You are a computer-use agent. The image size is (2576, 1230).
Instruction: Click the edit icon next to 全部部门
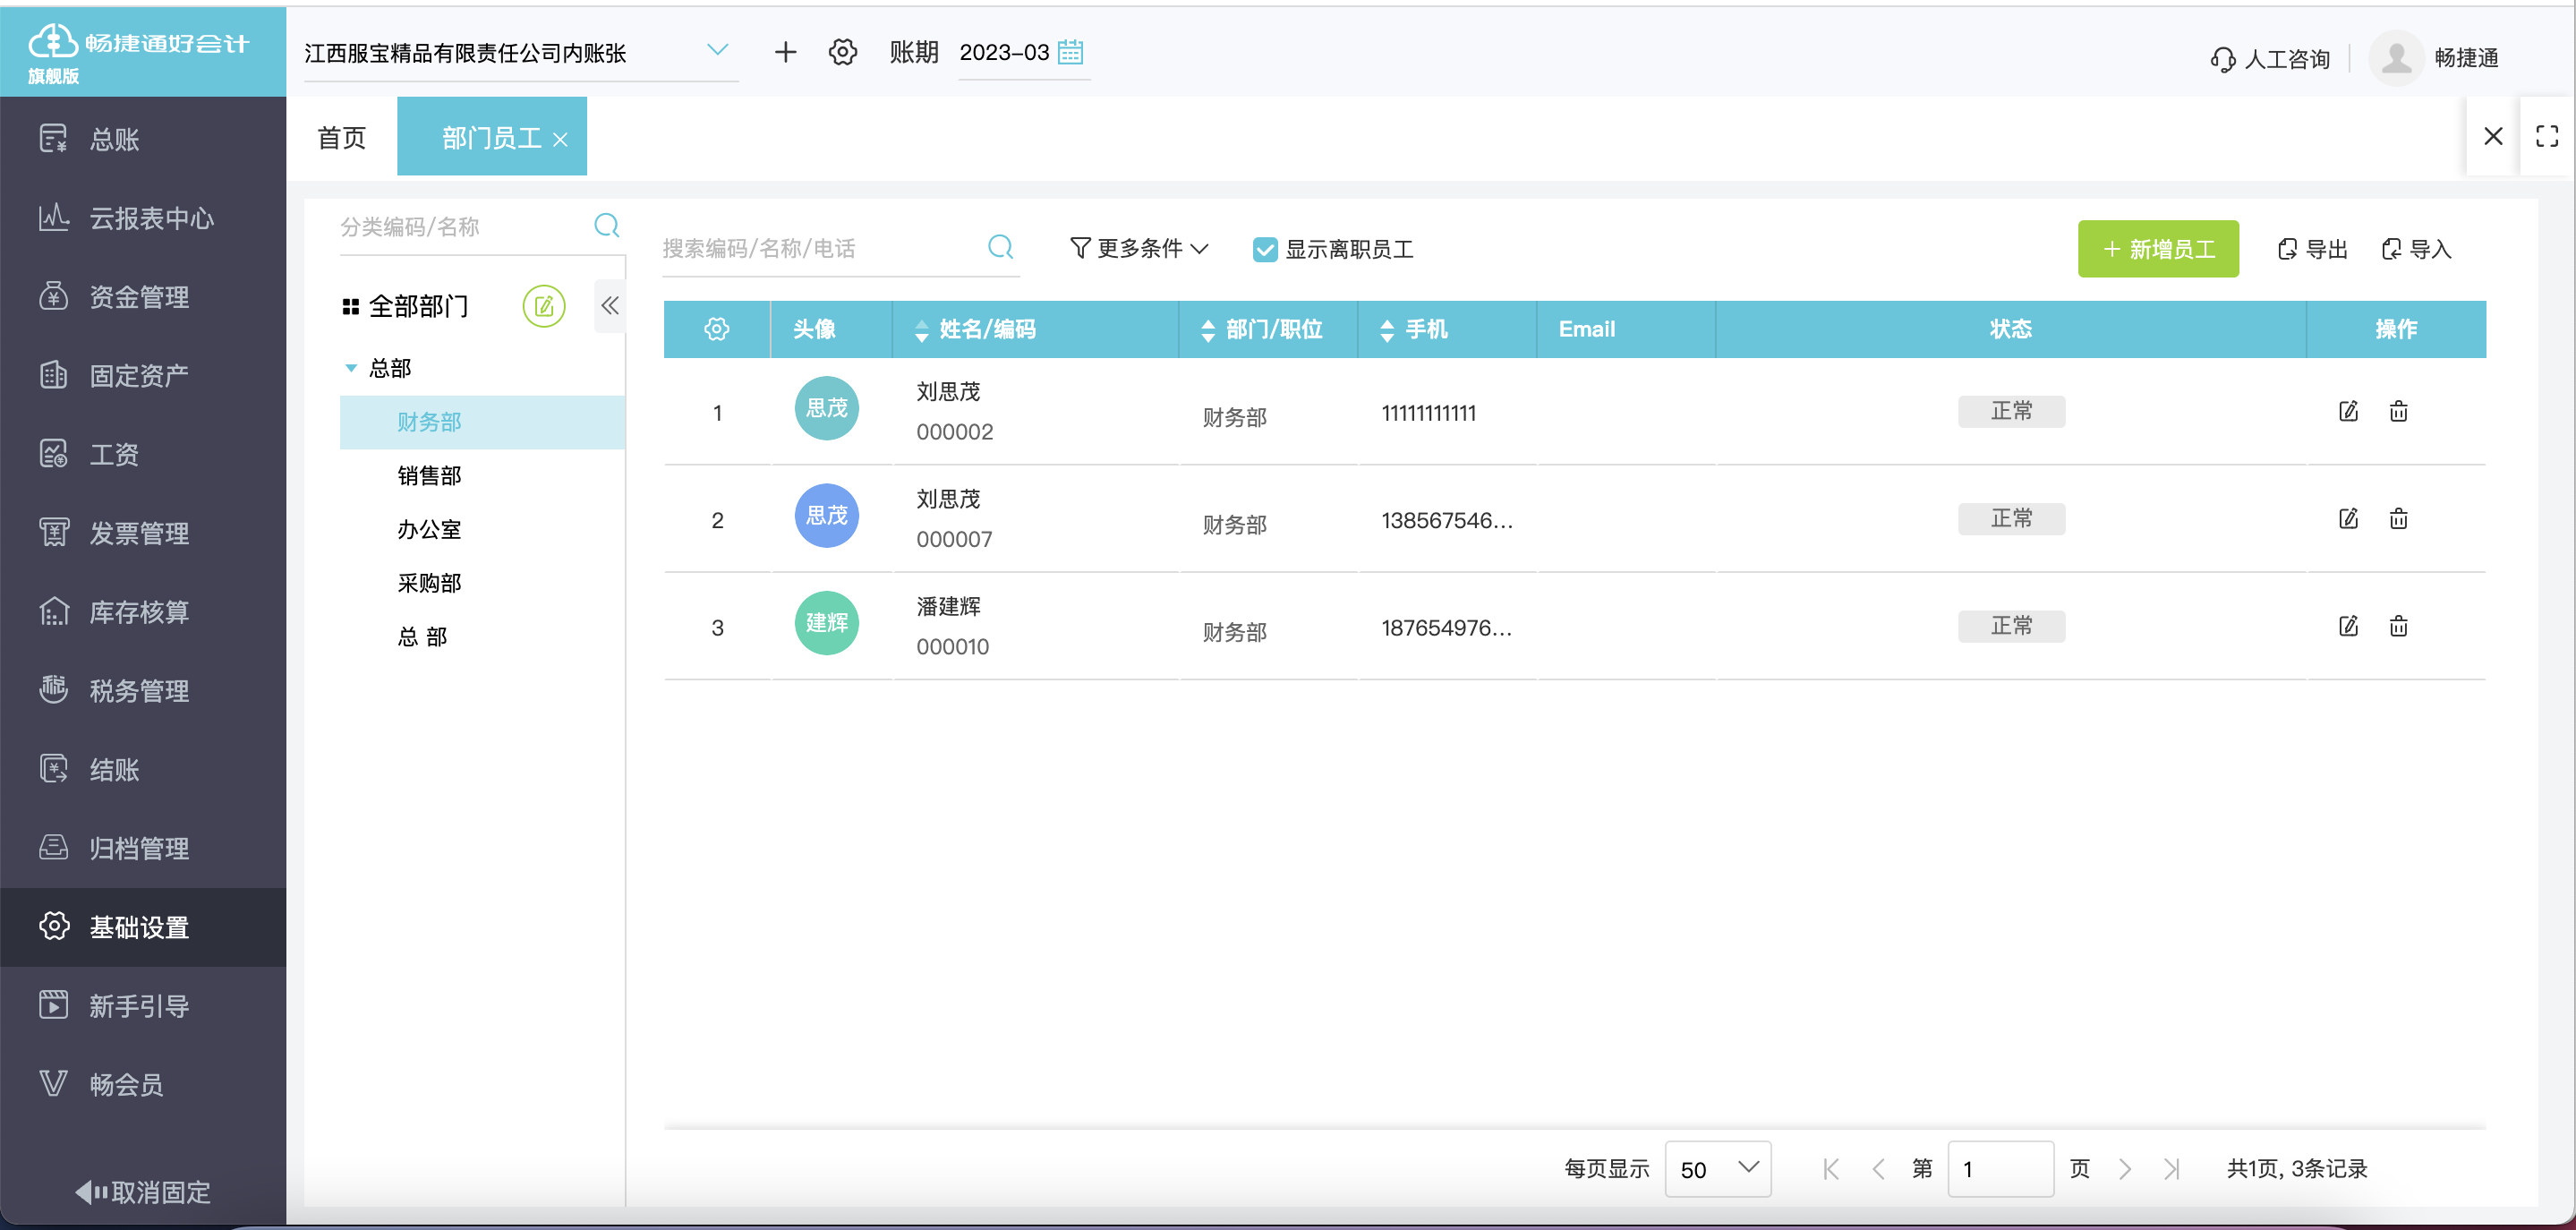click(542, 307)
